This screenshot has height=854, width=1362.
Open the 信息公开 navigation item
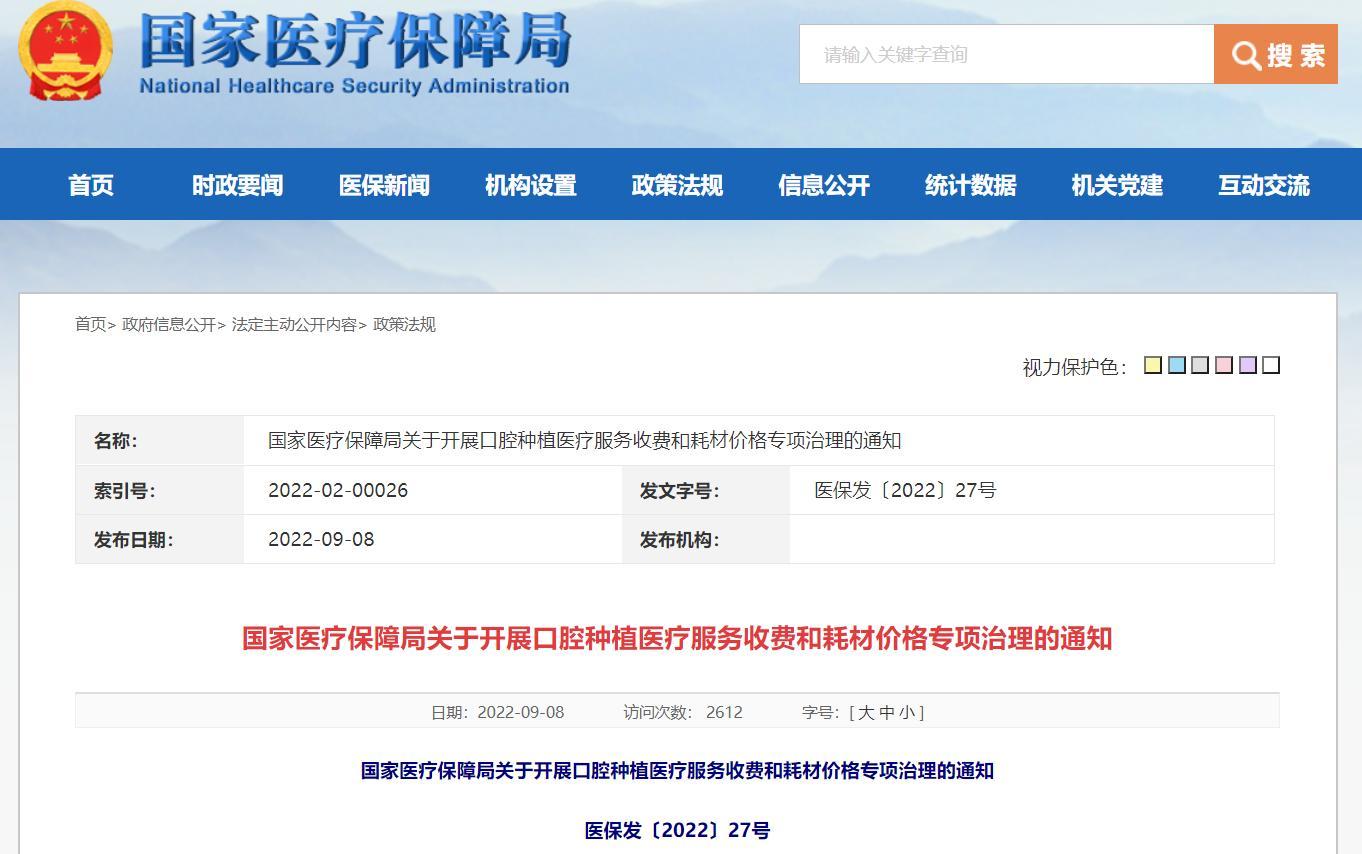[824, 185]
